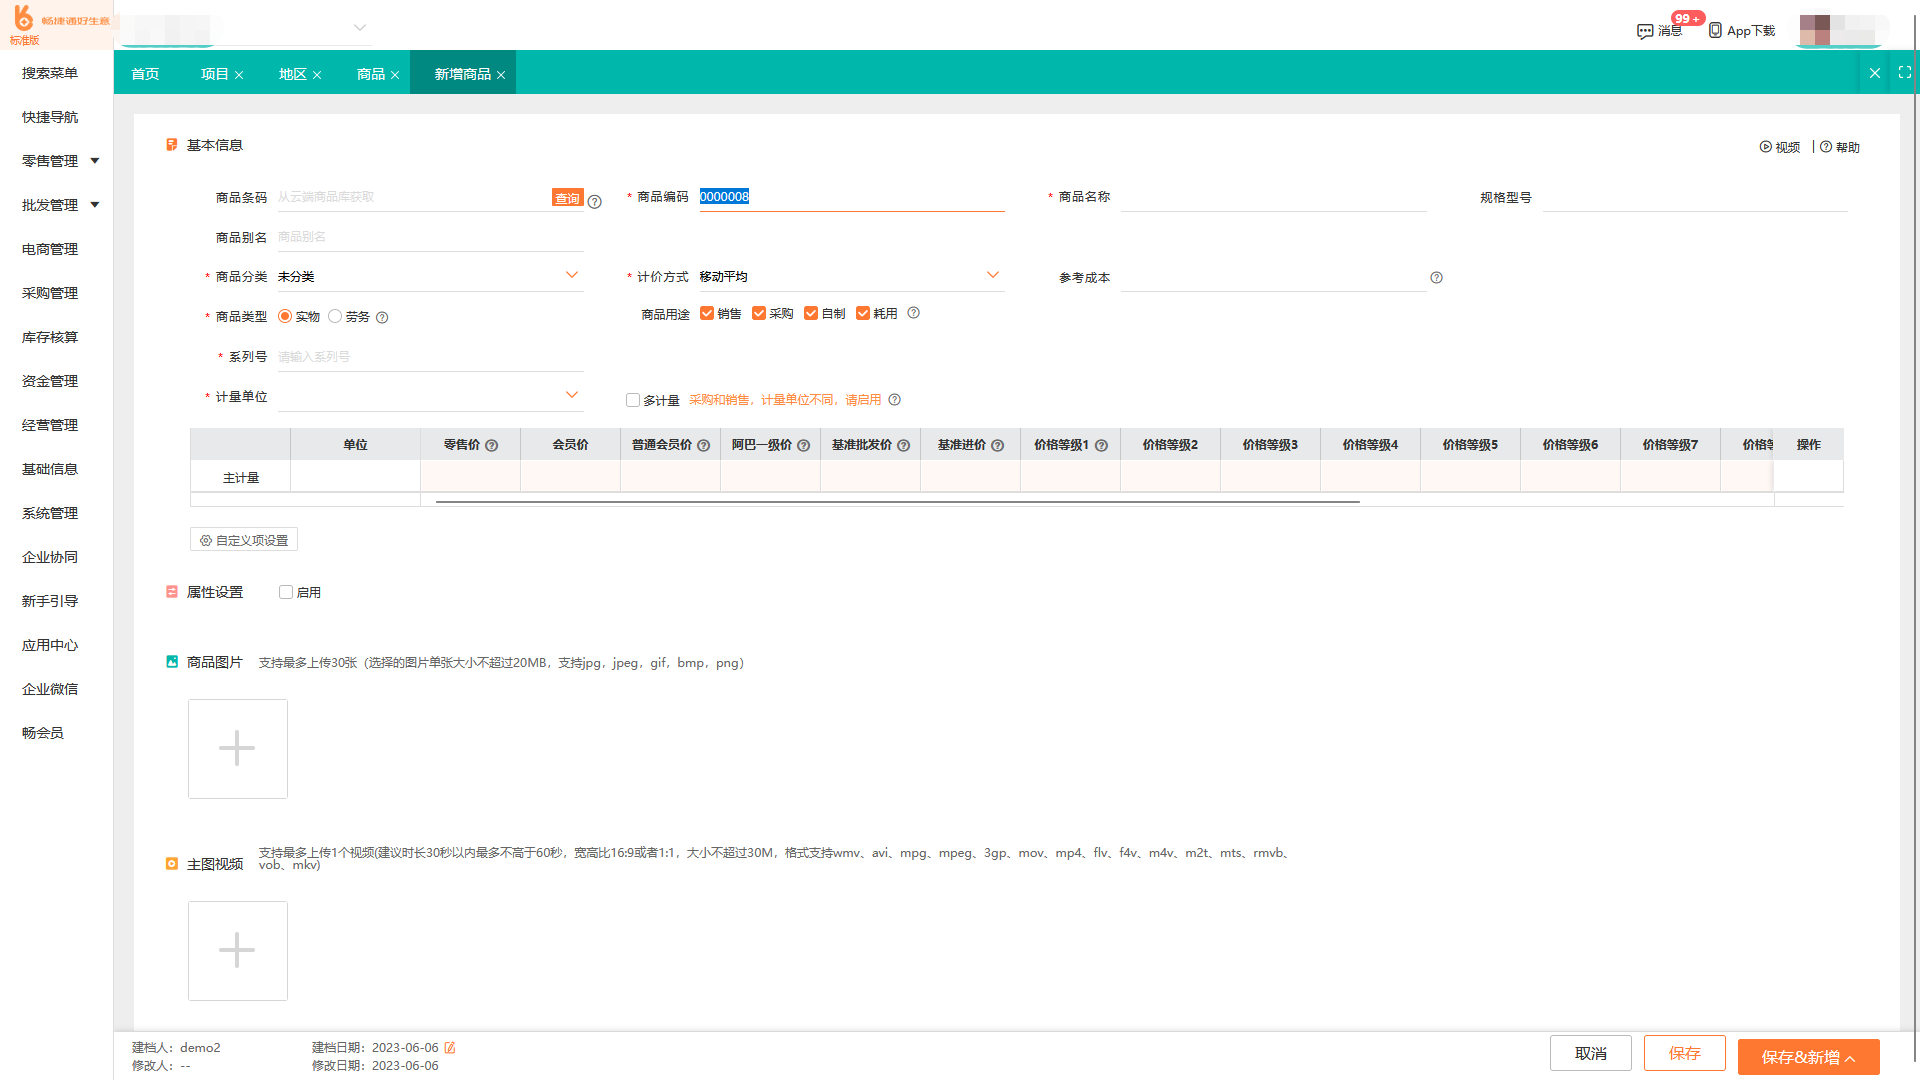Screen dimensions: 1920x1080
Task: Switch to the 首页 home tab
Action: point(144,74)
